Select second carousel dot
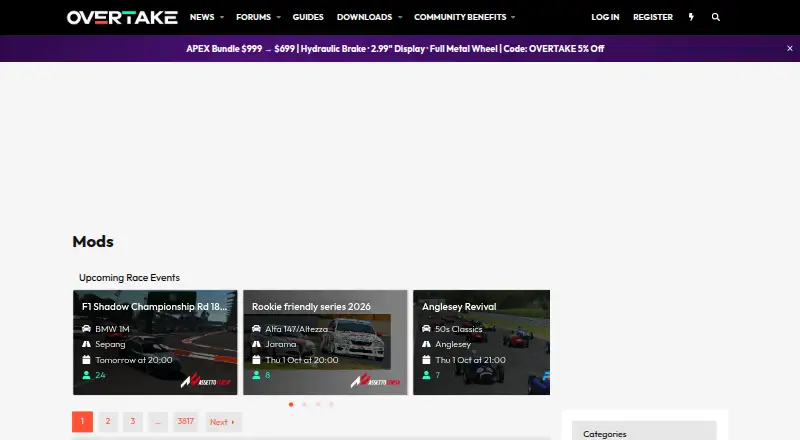Viewport: 800px width, 440px height. pyautogui.click(x=304, y=404)
